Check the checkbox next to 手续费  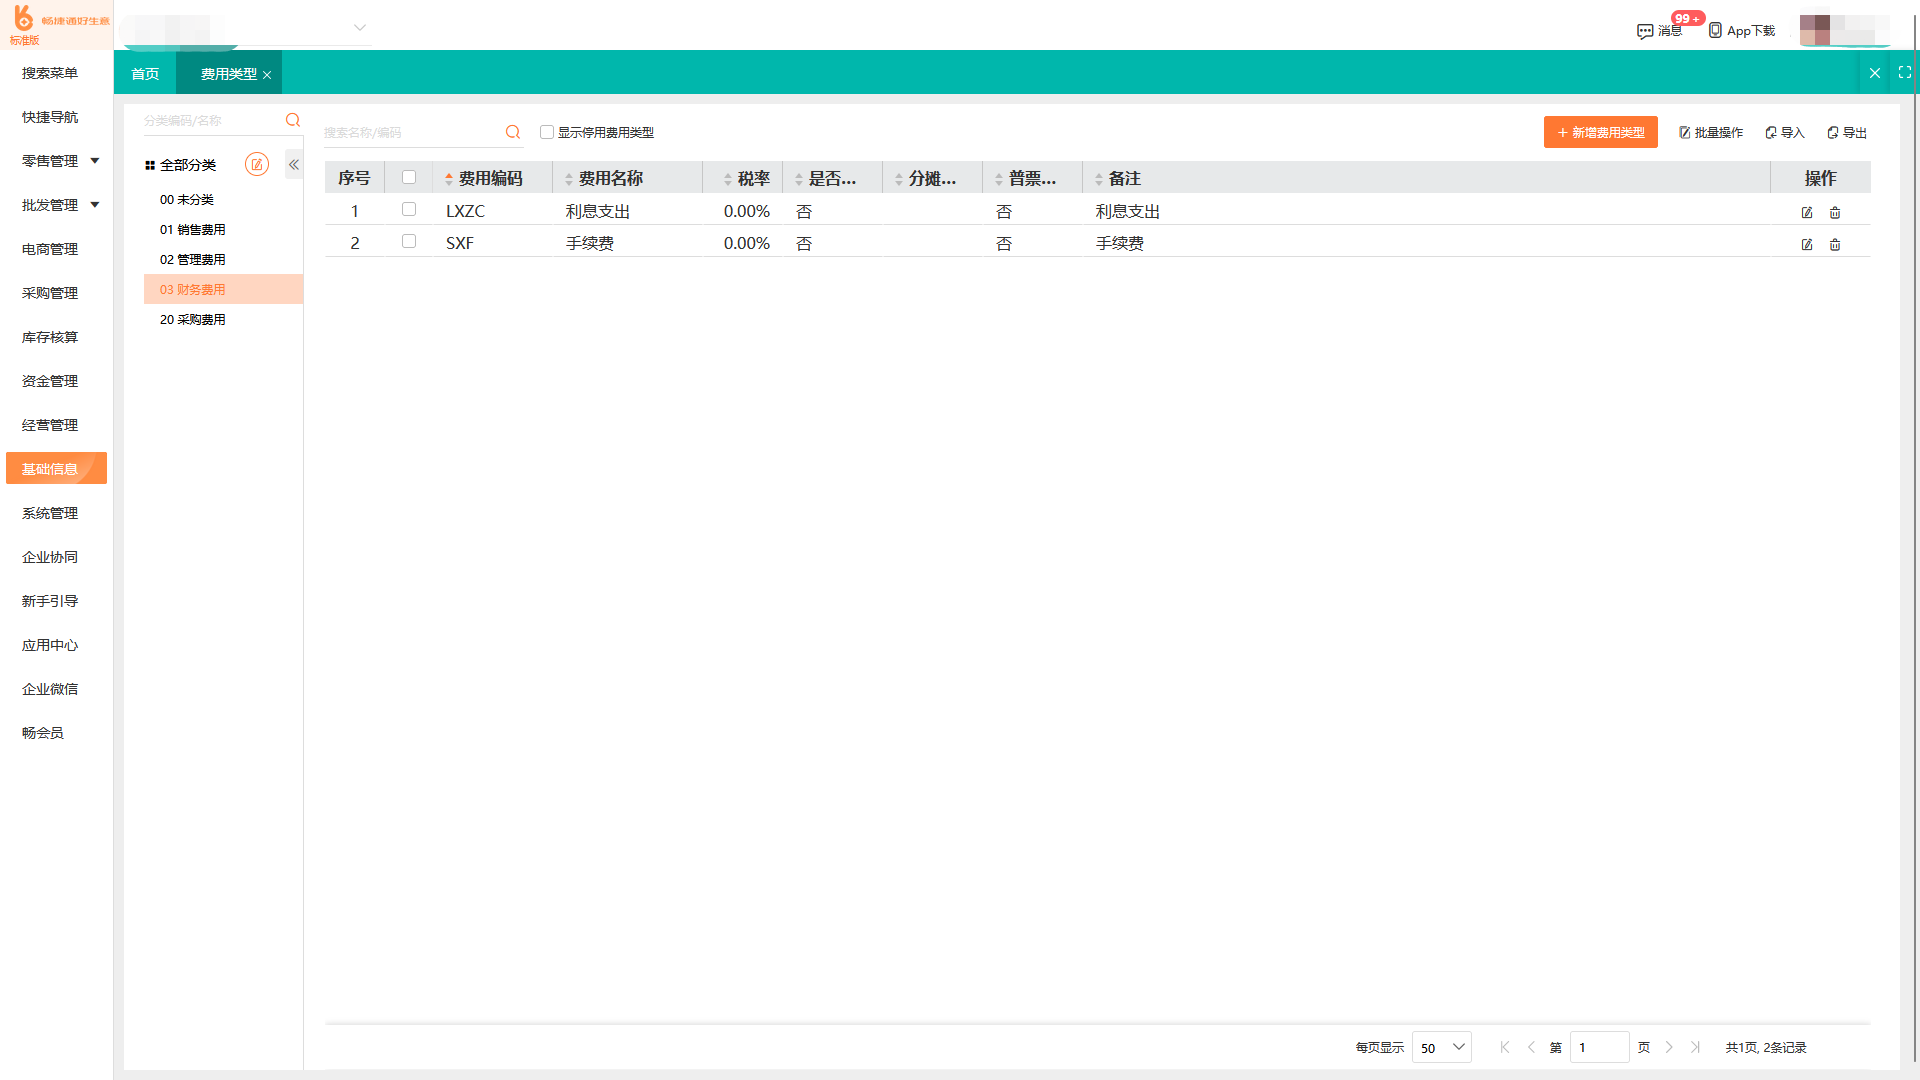409,243
